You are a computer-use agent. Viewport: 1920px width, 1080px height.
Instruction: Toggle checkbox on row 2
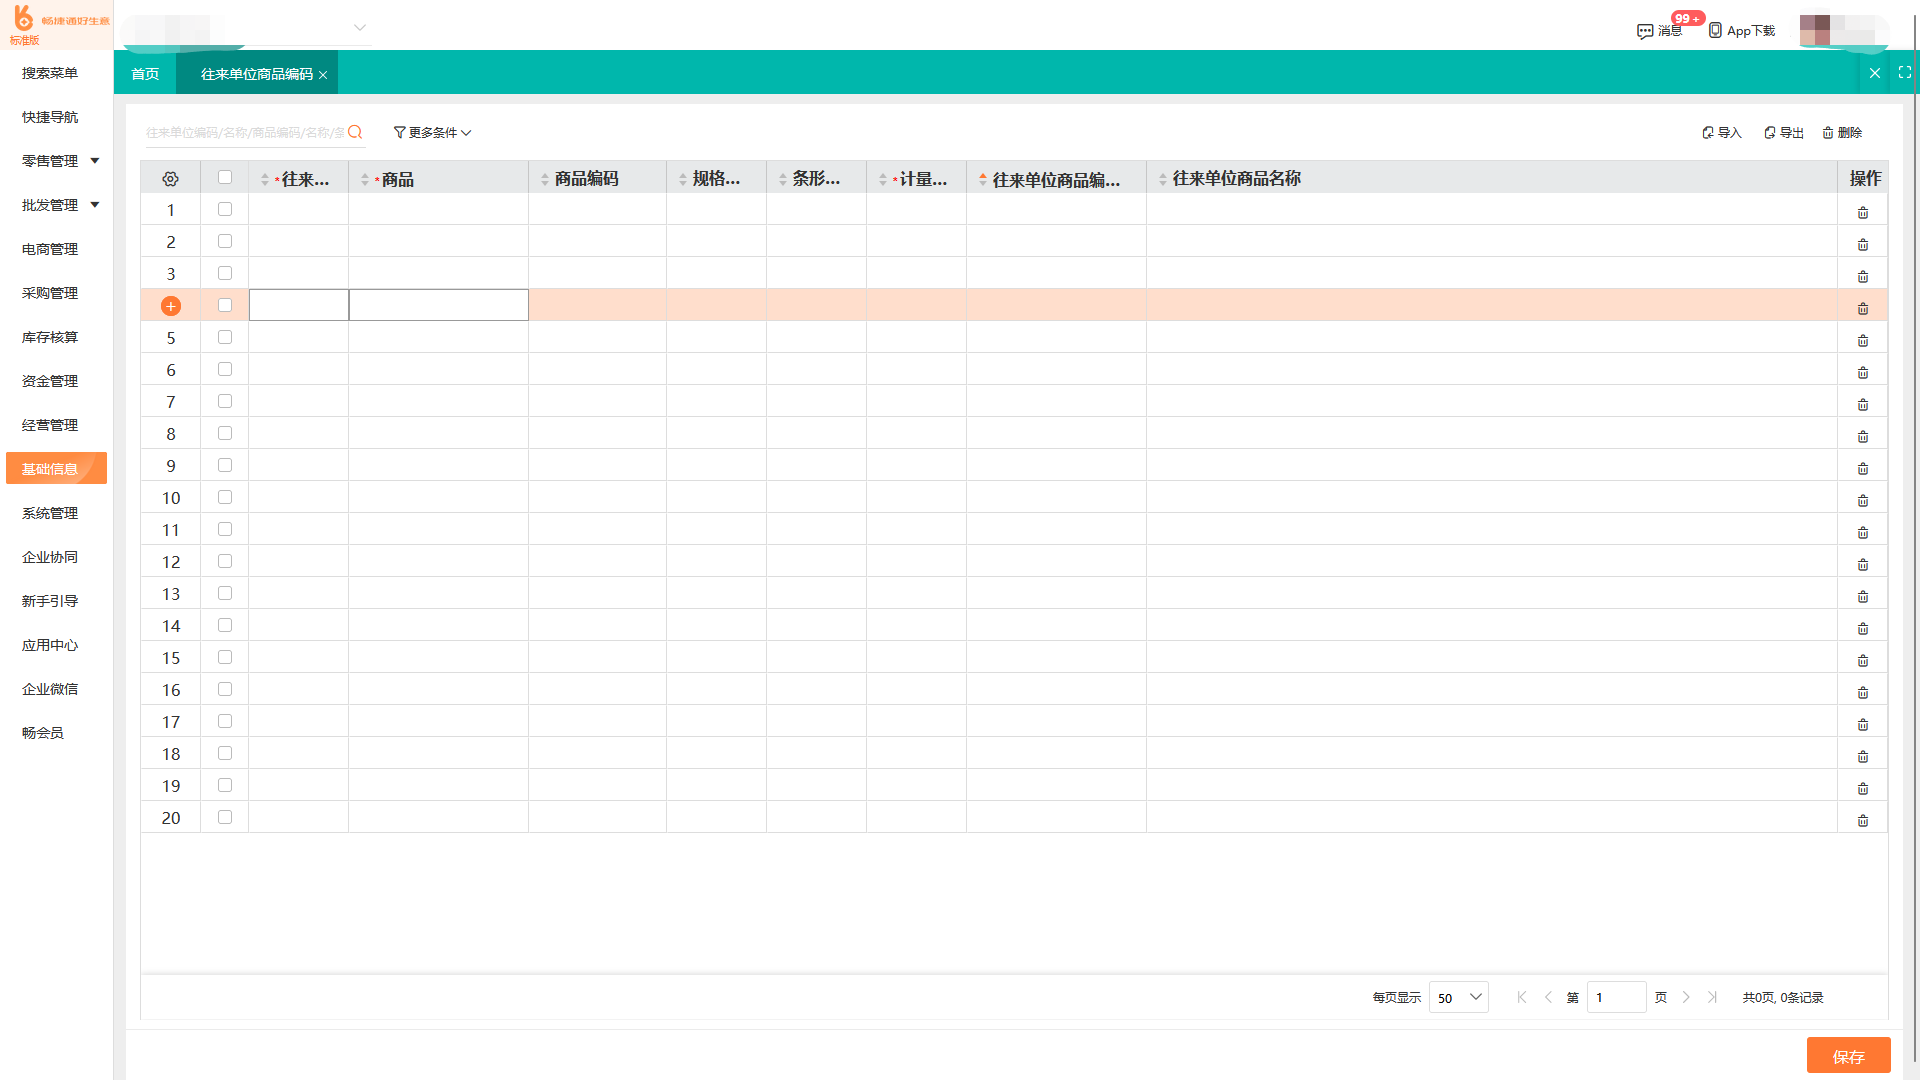click(x=225, y=241)
